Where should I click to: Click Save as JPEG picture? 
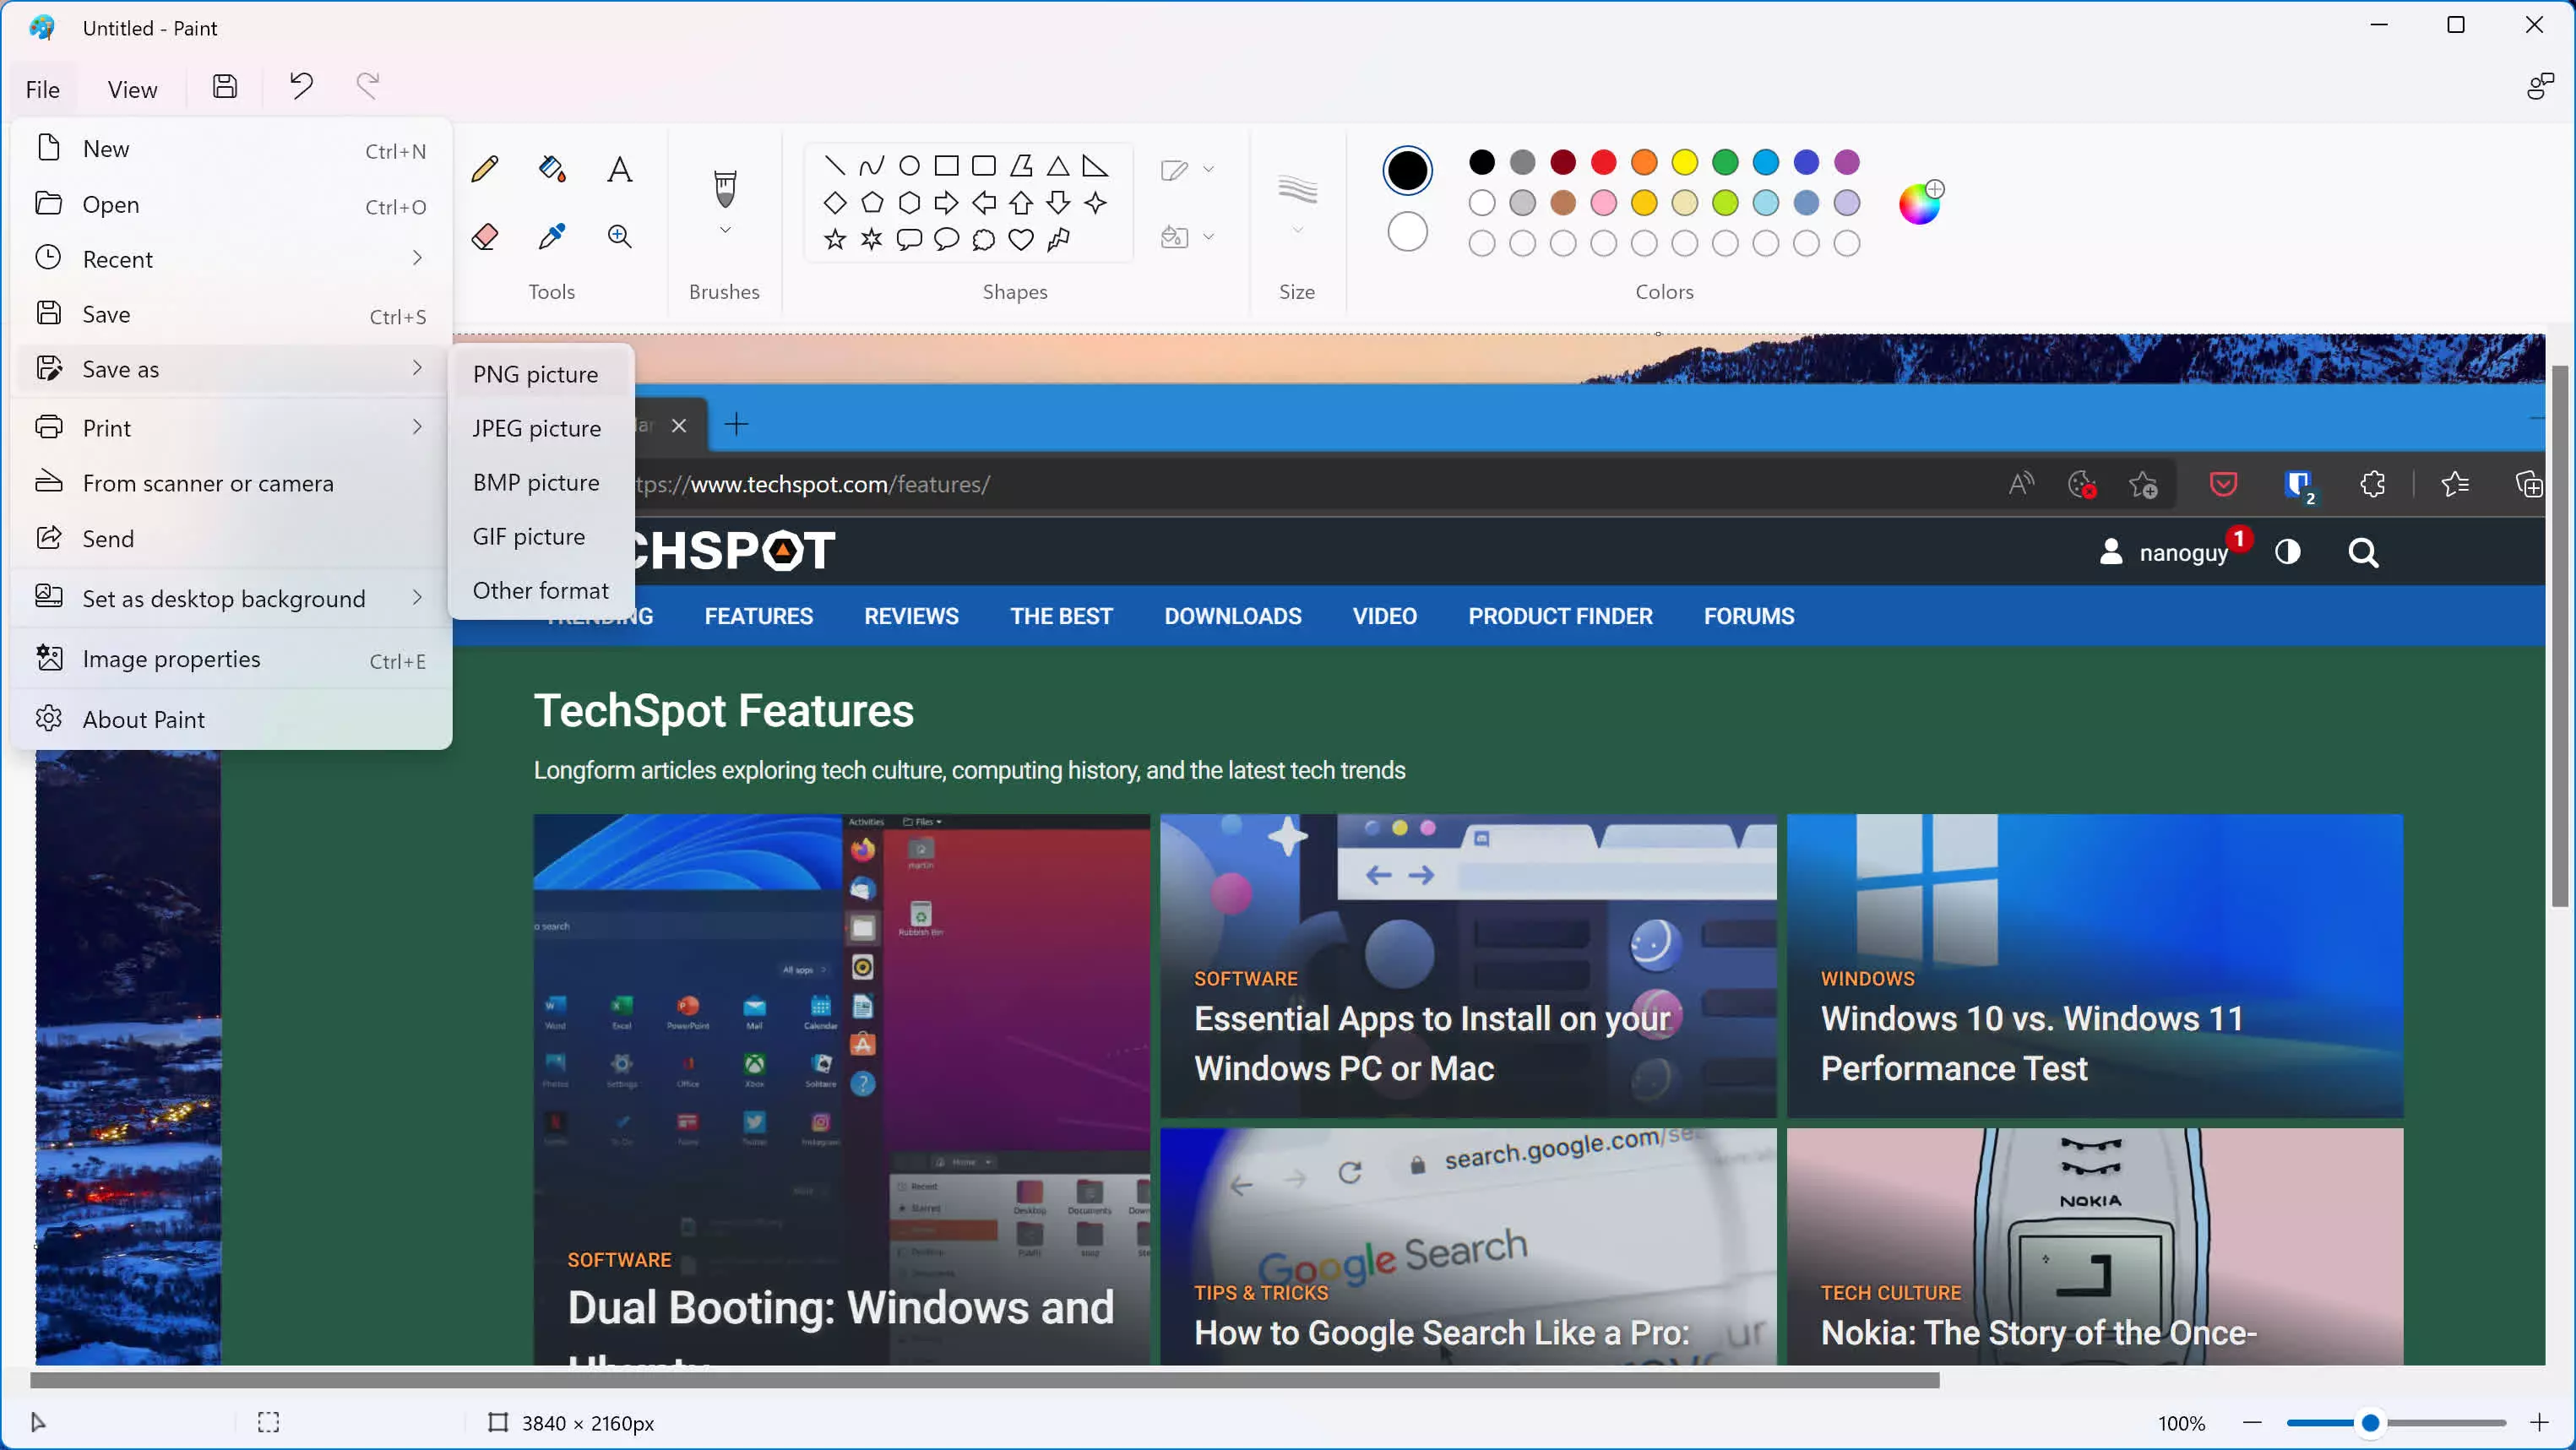pyautogui.click(x=536, y=426)
